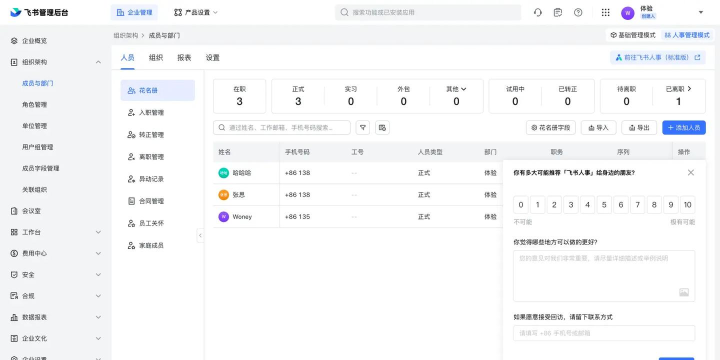
Task: Switch to 基础管理模式
Action: [x=633, y=35]
